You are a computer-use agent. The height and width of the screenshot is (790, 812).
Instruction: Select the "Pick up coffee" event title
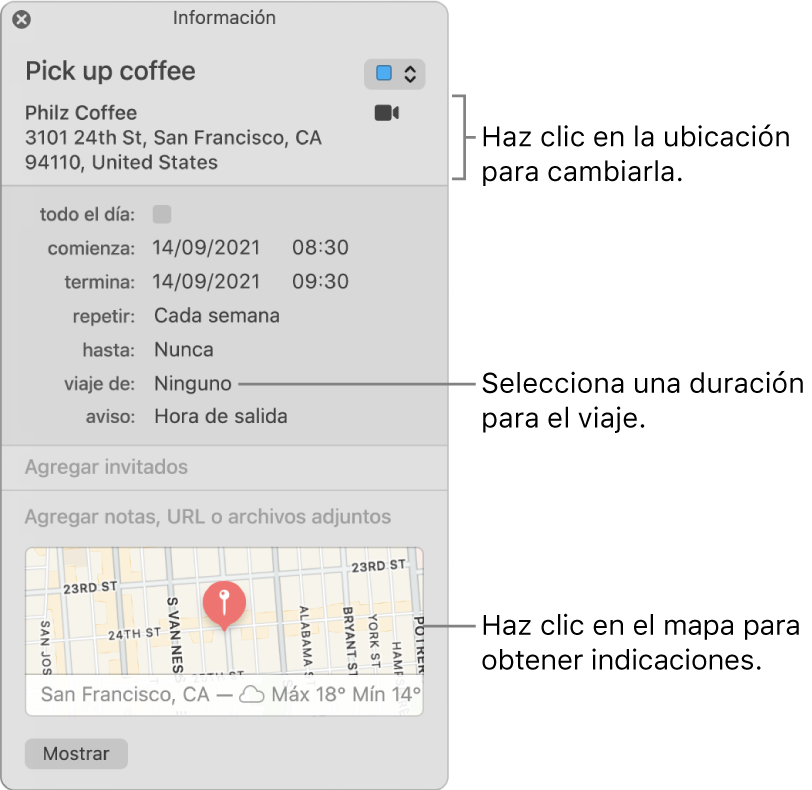pos(110,71)
